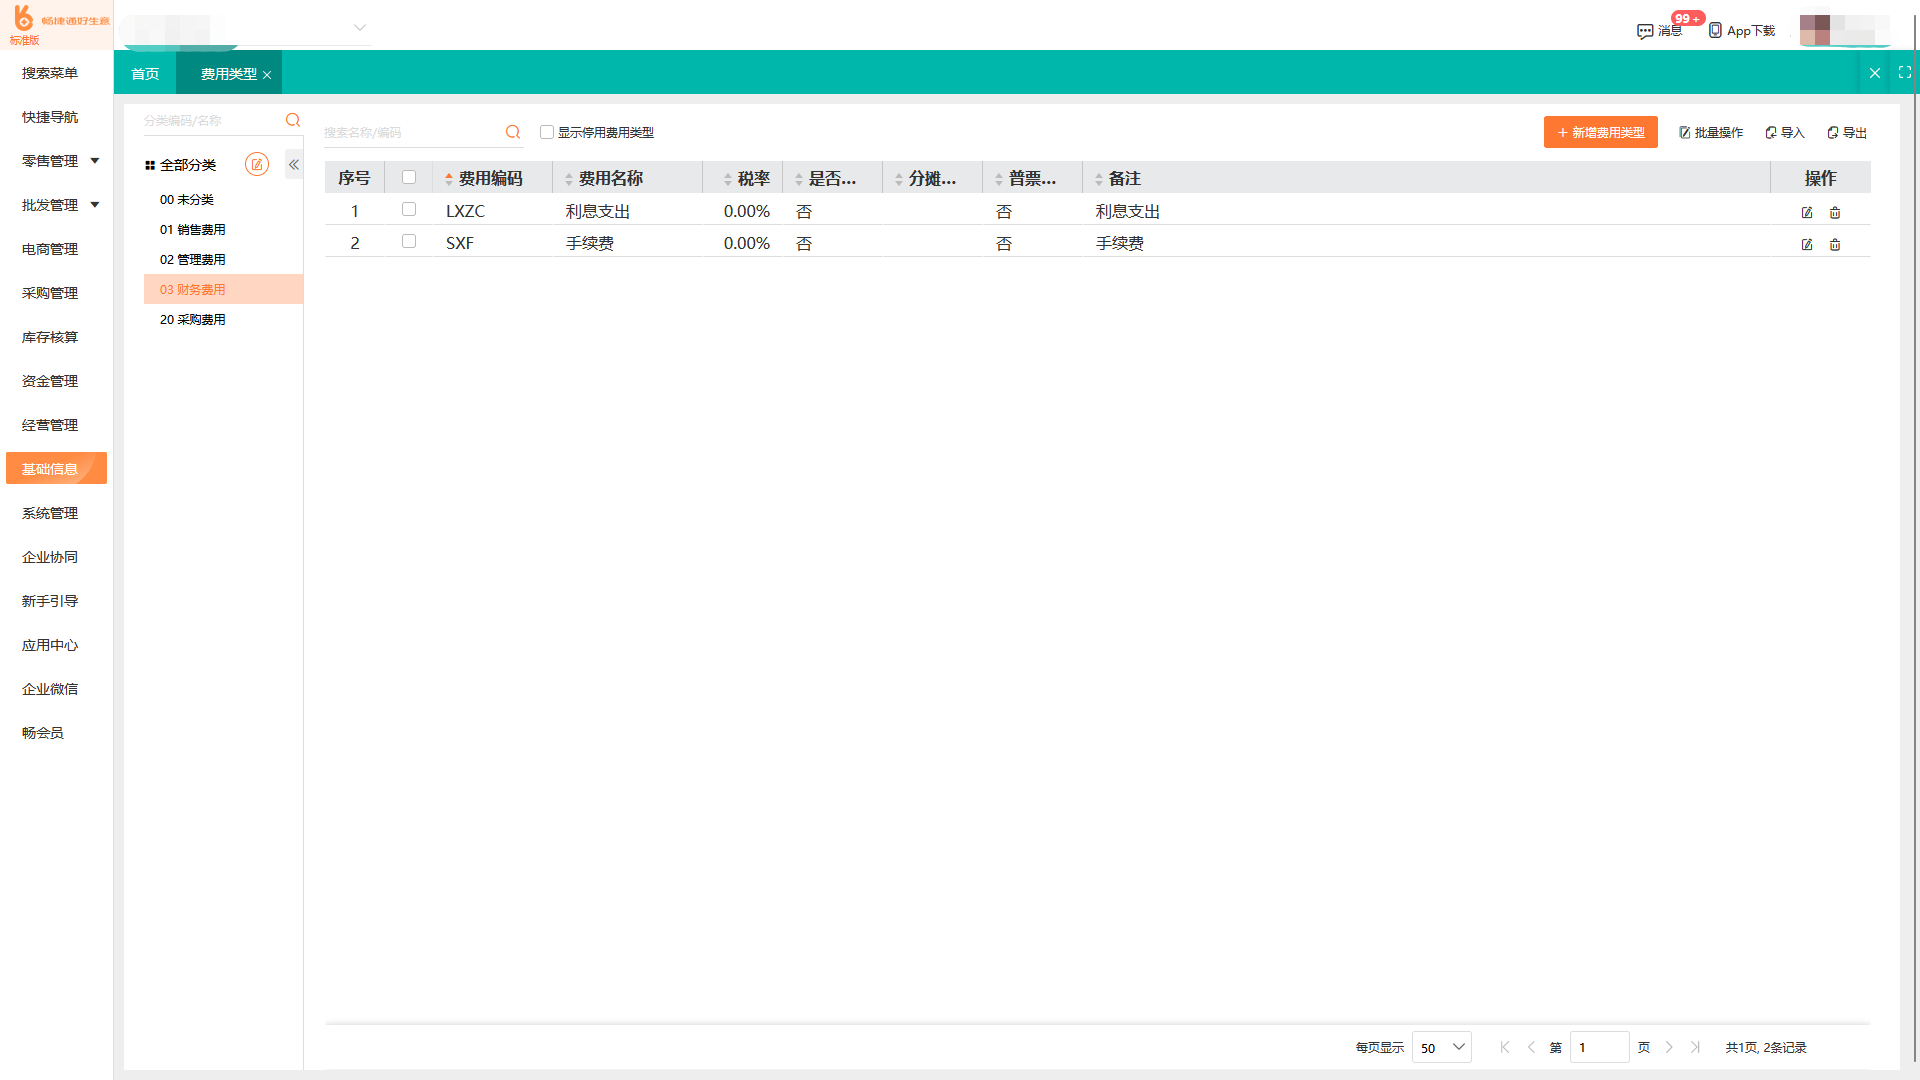The width and height of the screenshot is (1920, 1080).
Task: Switch to 首页 tab
Action: click(x=144, y=74)
